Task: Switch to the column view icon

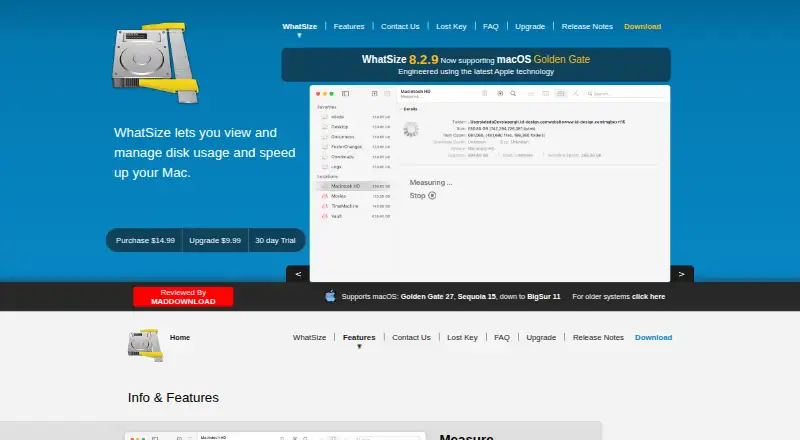Action: click(545, 93)
